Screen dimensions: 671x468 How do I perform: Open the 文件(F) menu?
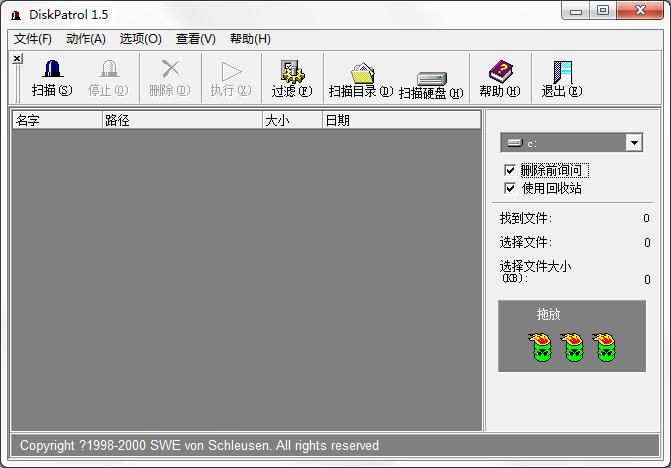[33, 39]
